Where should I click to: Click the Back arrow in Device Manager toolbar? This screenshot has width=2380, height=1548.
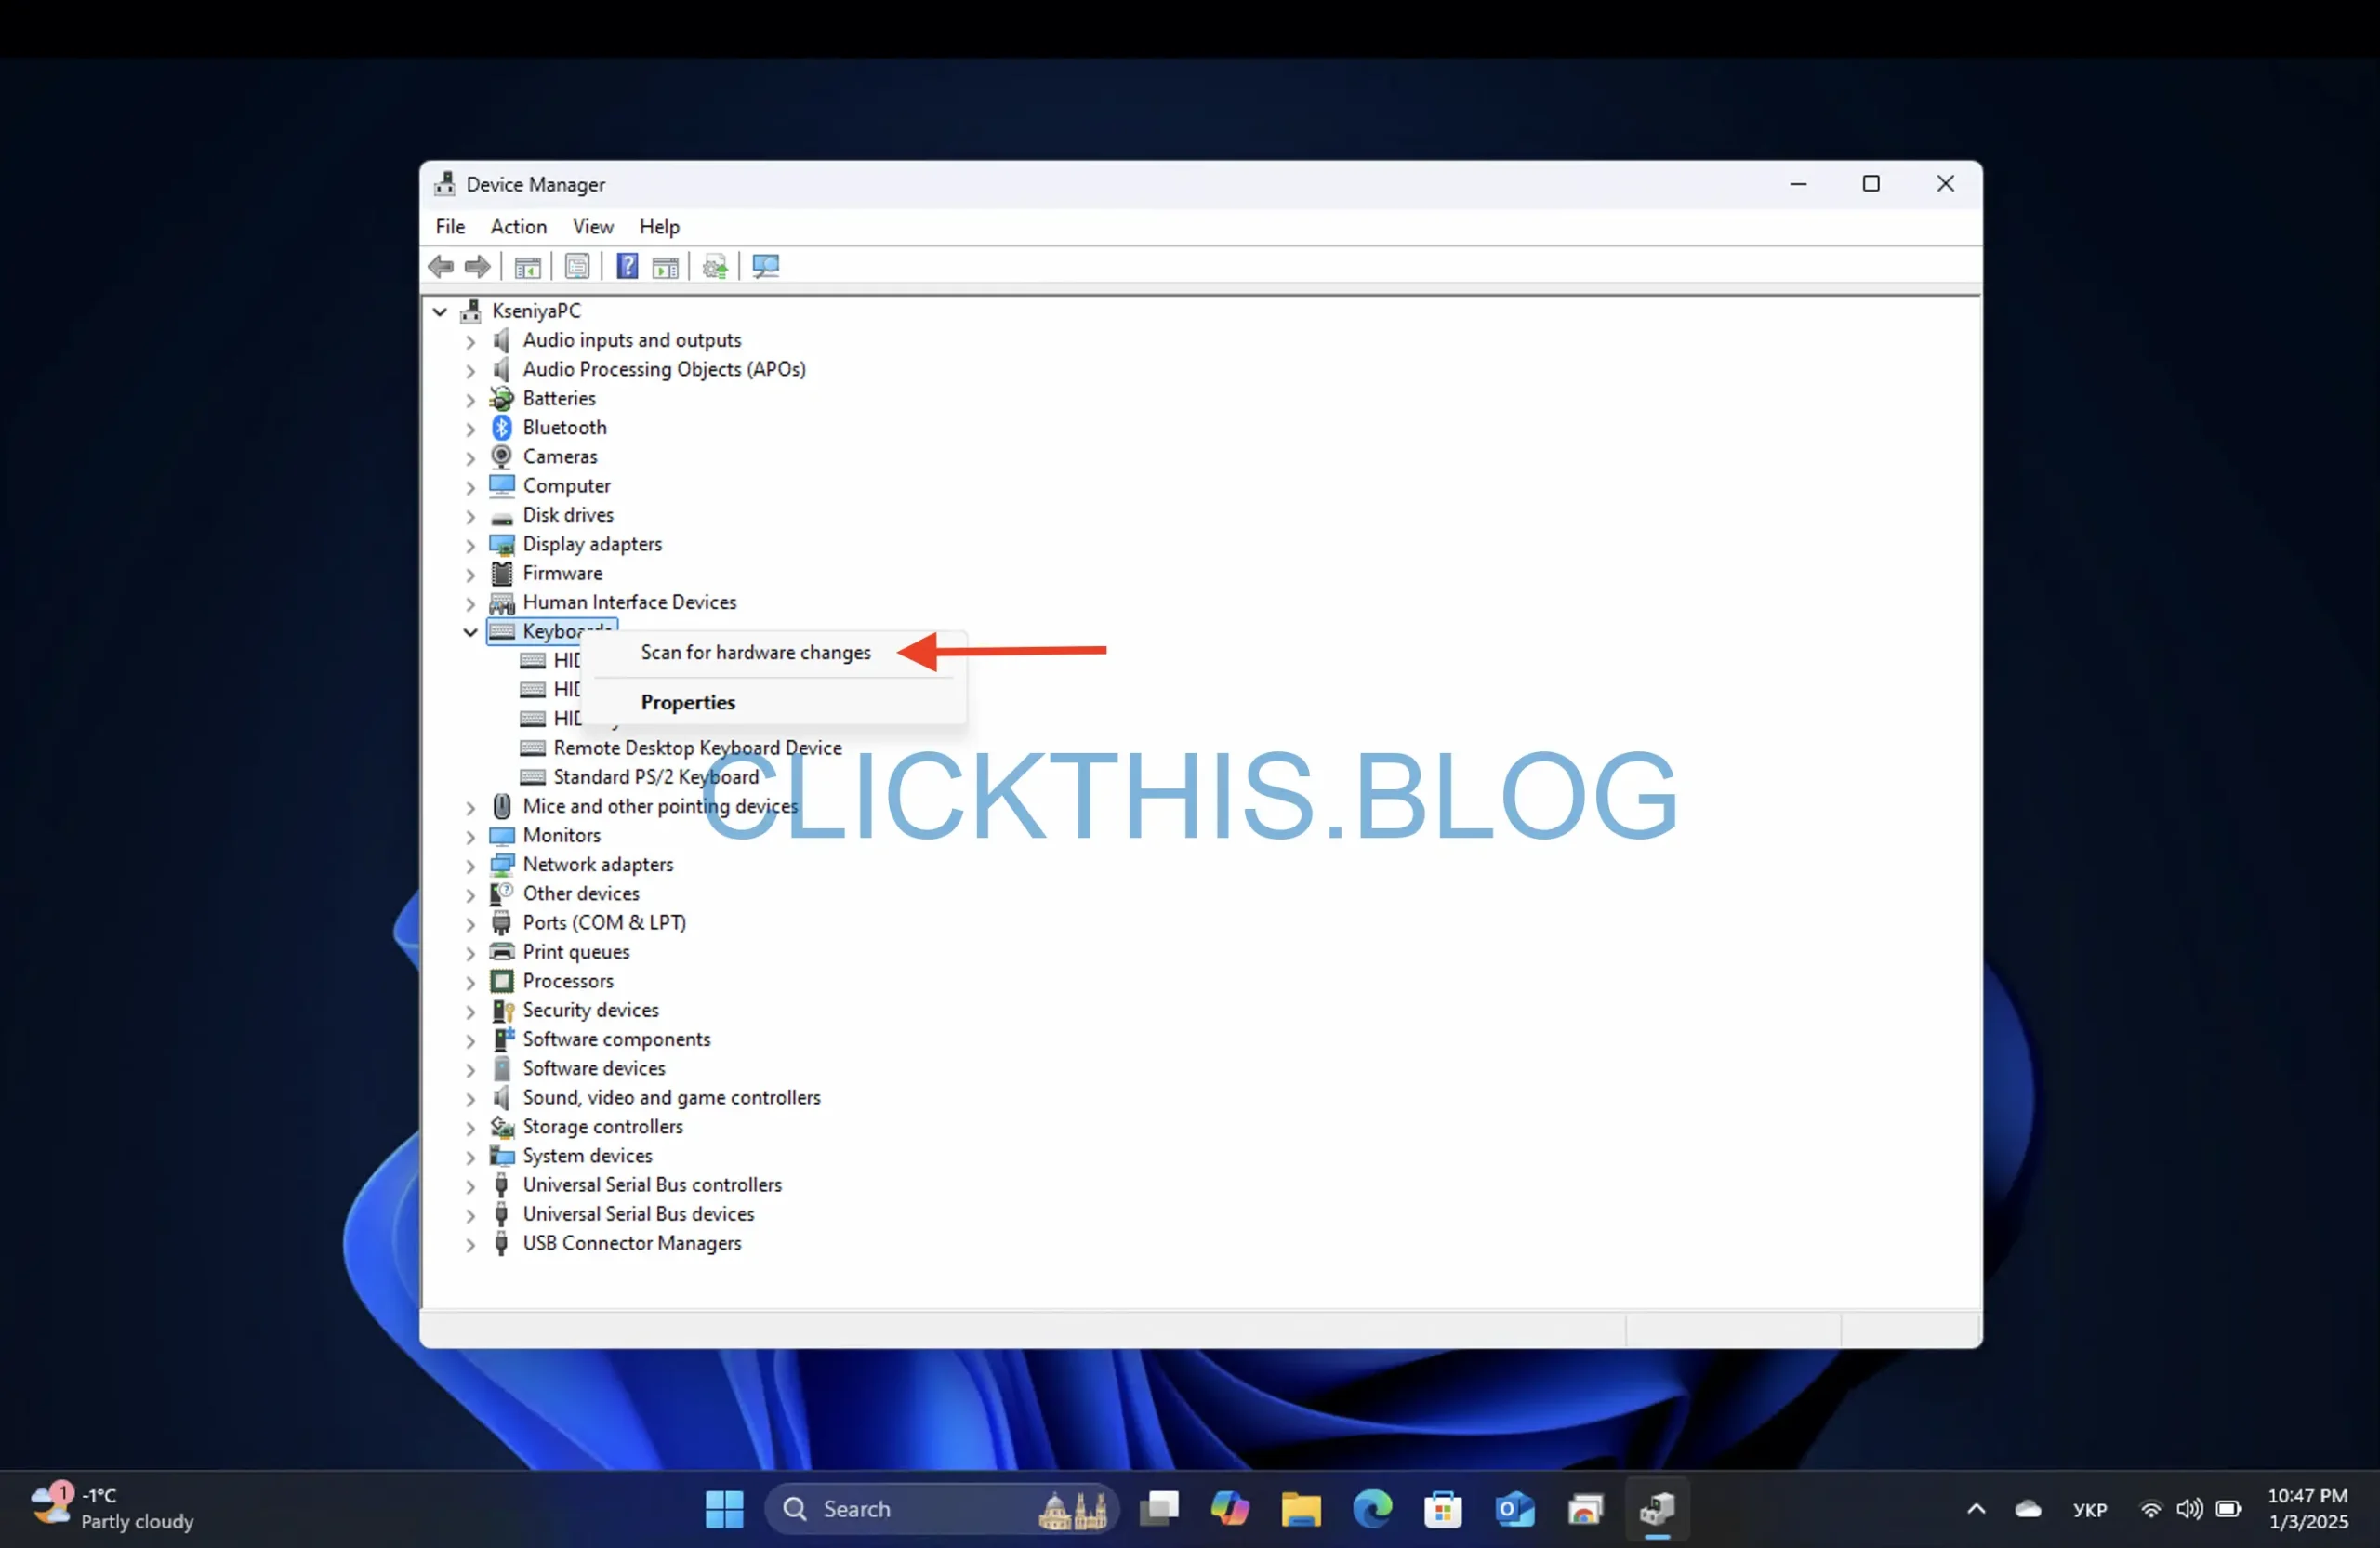pyautogui.click(x=441, y=267)
